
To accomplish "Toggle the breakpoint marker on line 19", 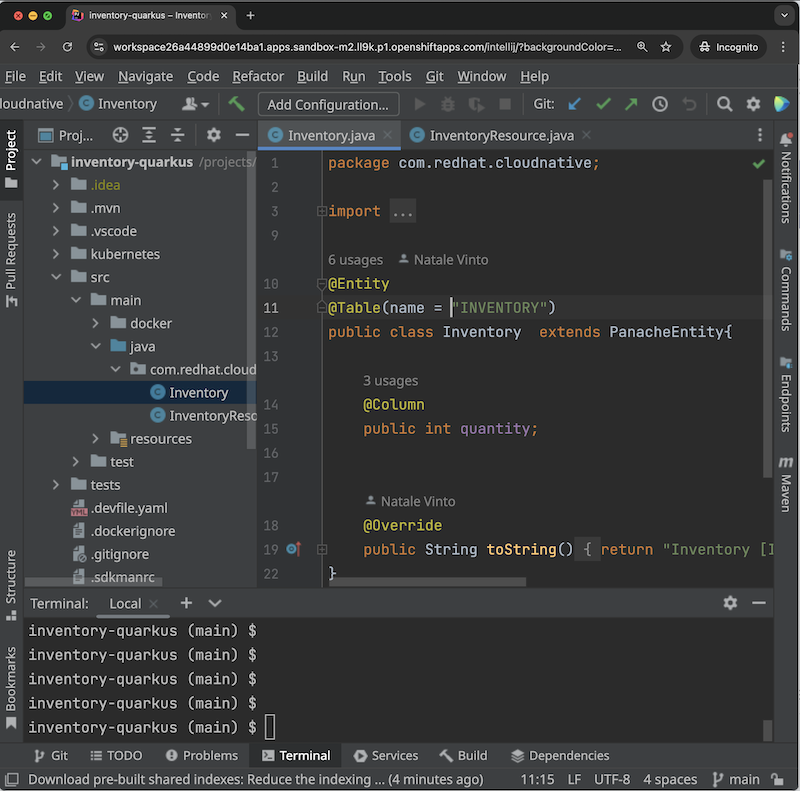I will point(291,549).
